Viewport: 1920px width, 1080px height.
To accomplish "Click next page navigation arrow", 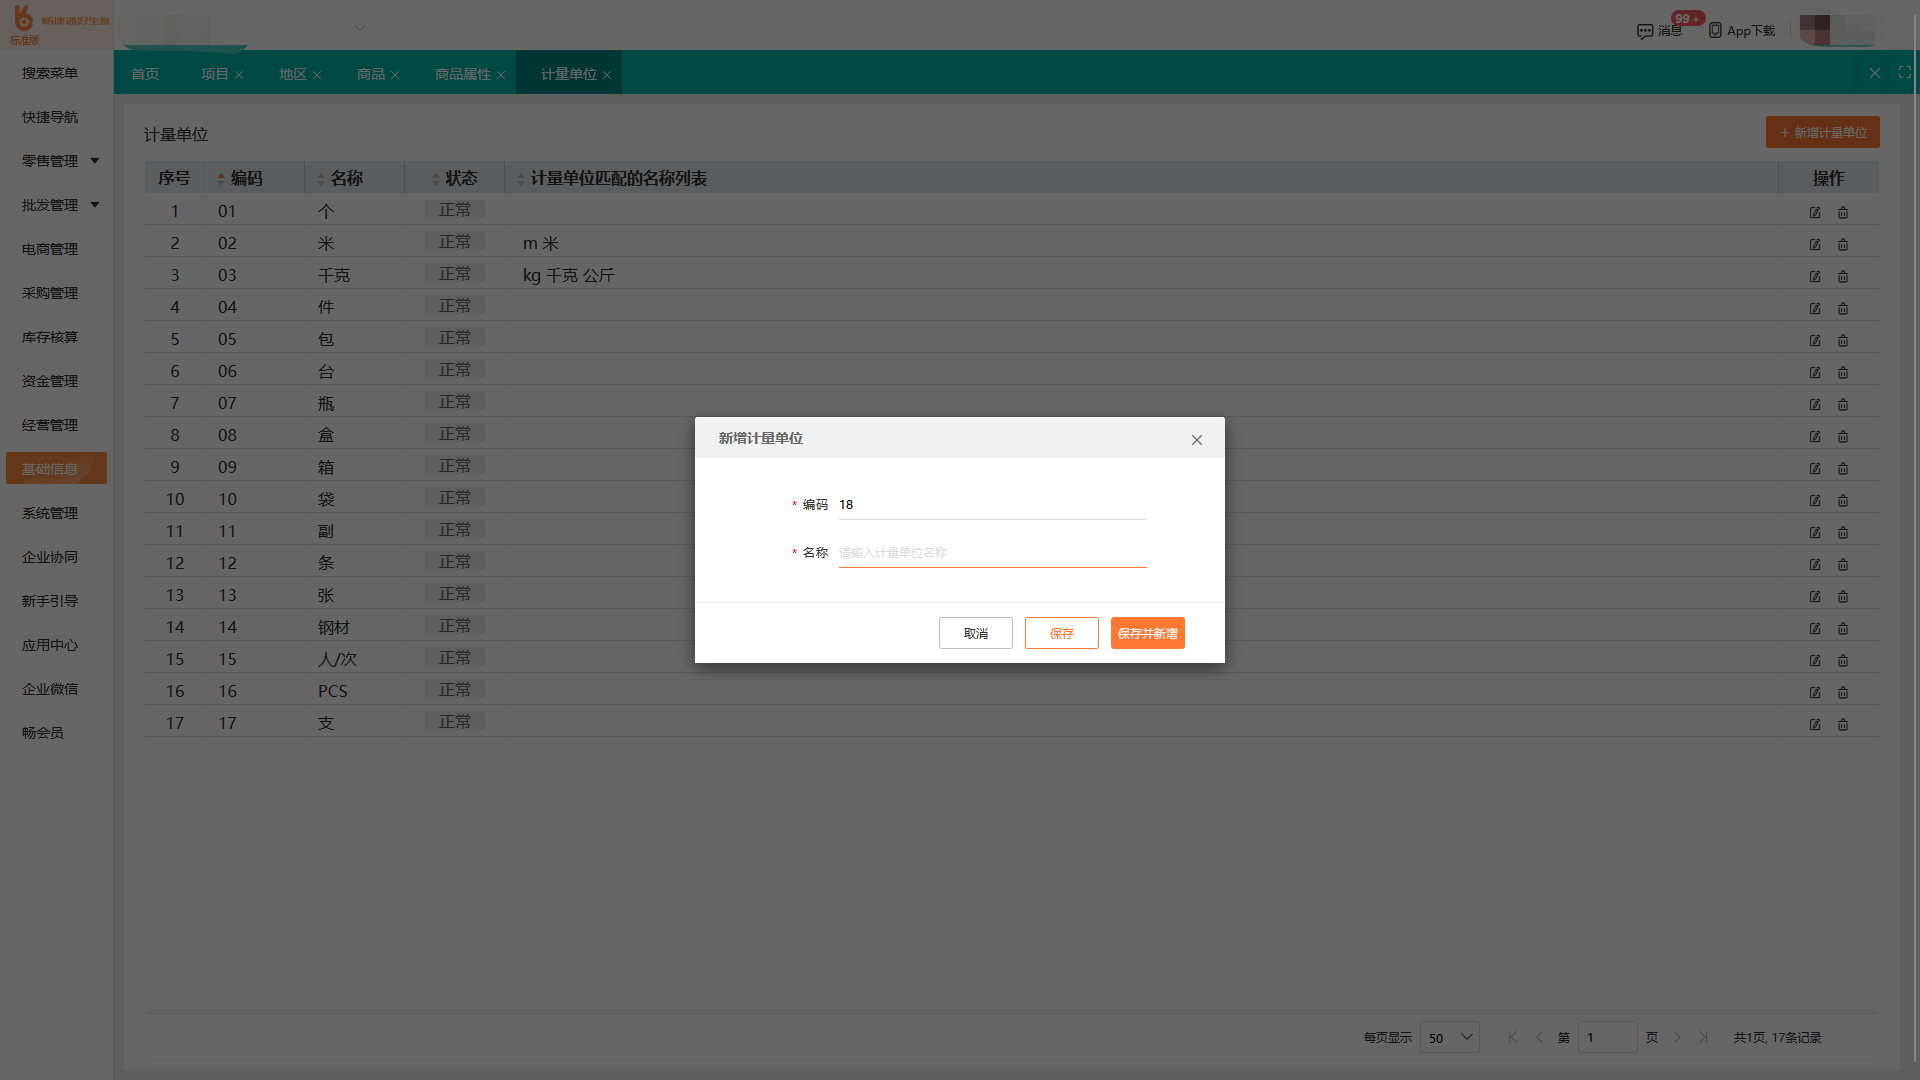I will (1677, 1038).
